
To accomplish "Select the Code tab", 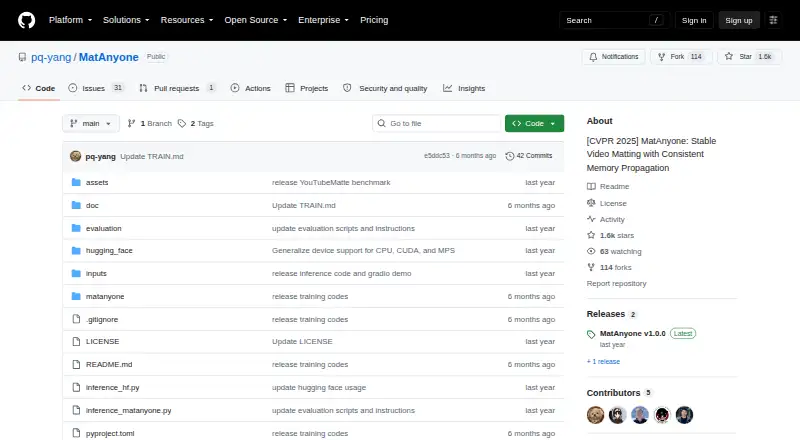I will [39, 88].
